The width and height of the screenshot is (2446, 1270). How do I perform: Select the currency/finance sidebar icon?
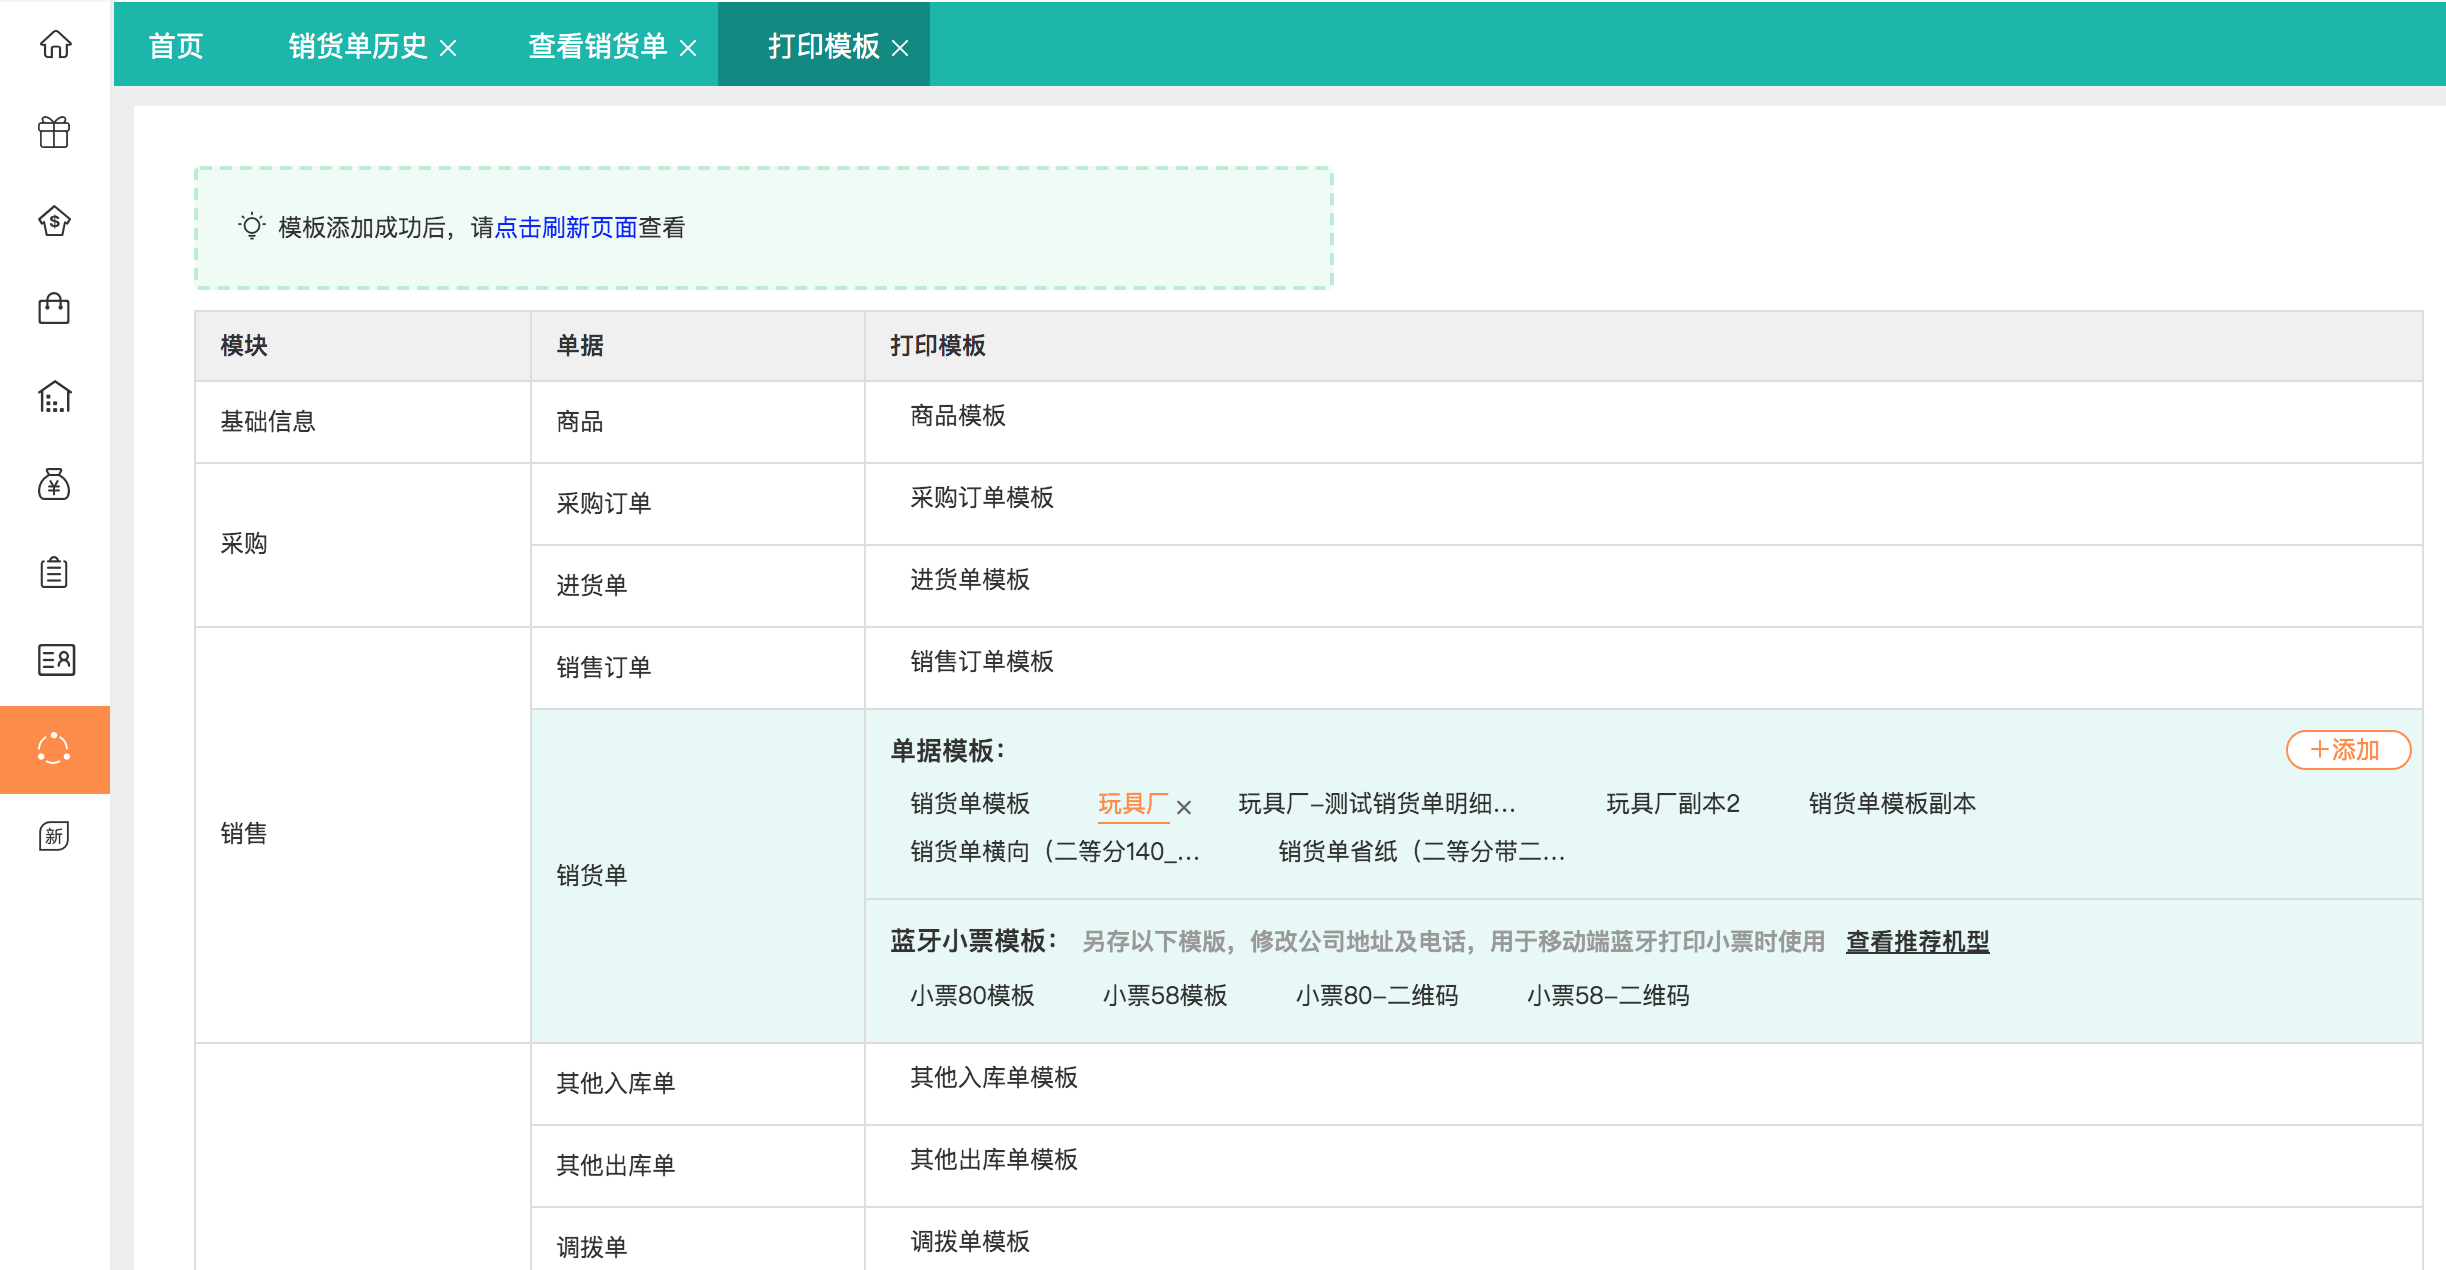coord(55,484)
